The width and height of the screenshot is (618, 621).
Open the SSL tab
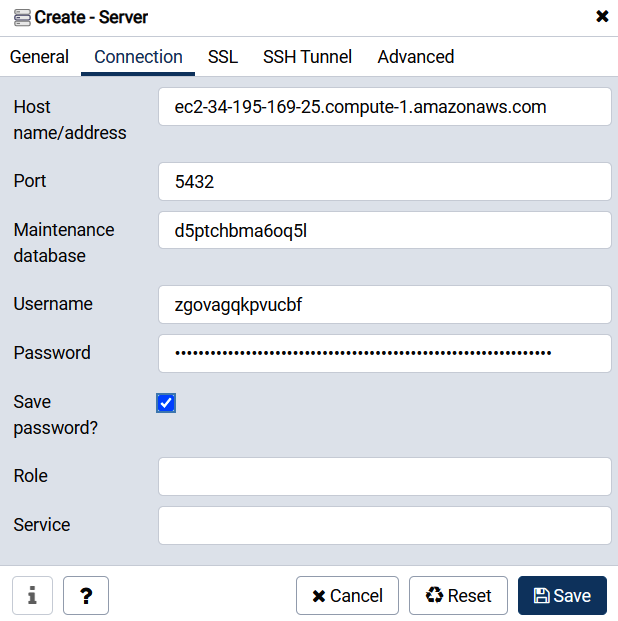(x=223, y=57)
